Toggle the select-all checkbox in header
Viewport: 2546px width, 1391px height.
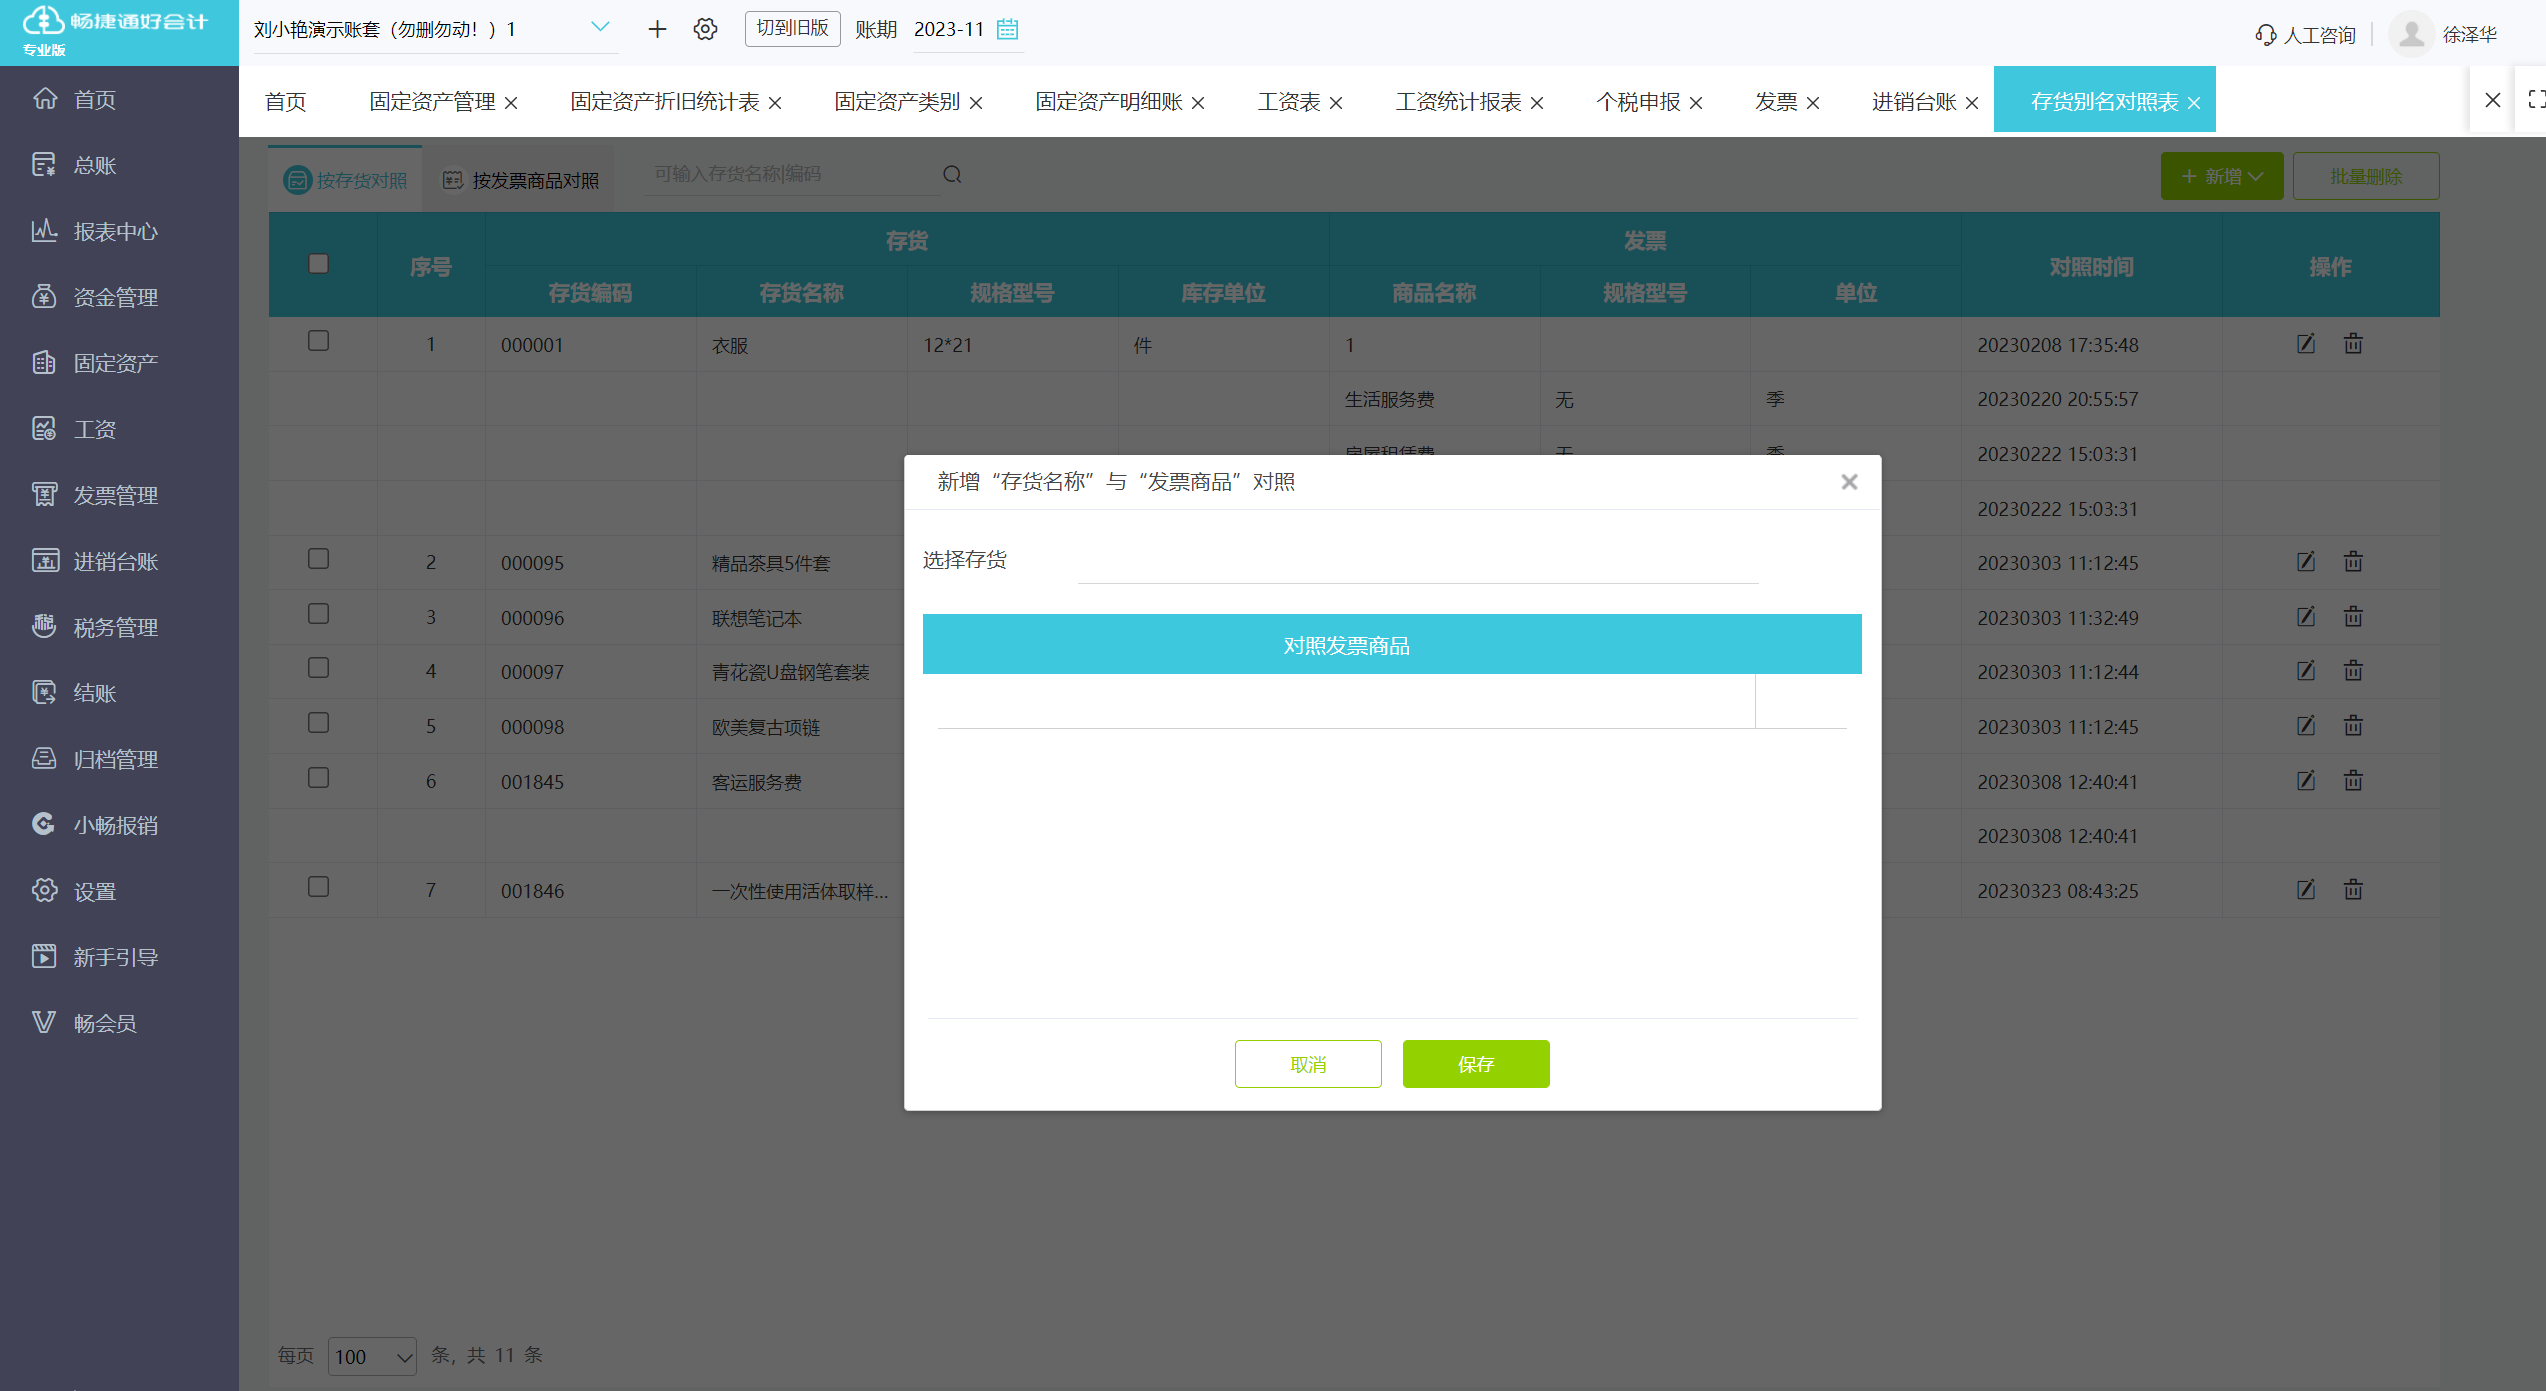click(x=317, y=264)
